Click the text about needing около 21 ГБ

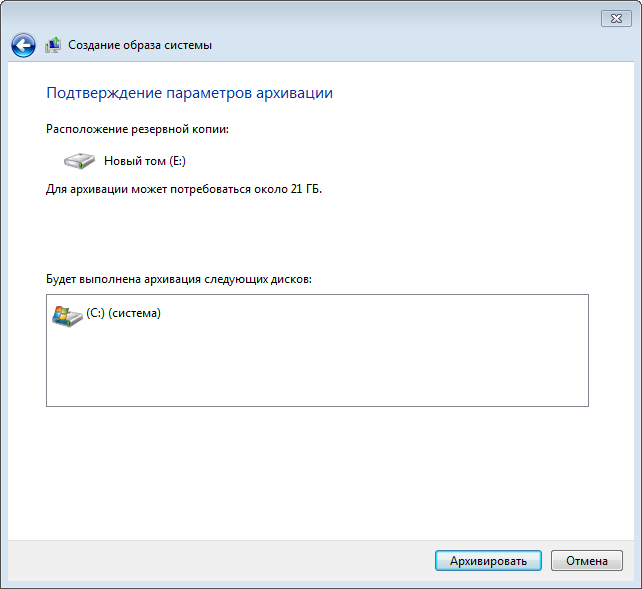click(x=184, y=188)
